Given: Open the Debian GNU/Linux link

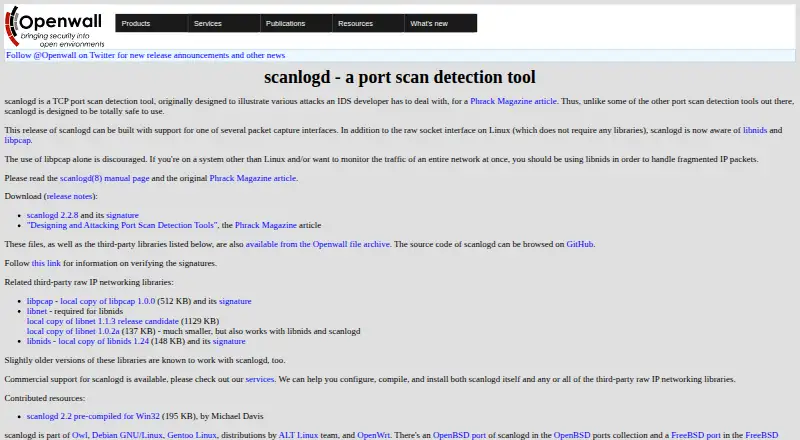Looking at the screenshot, I should (127, 435).
